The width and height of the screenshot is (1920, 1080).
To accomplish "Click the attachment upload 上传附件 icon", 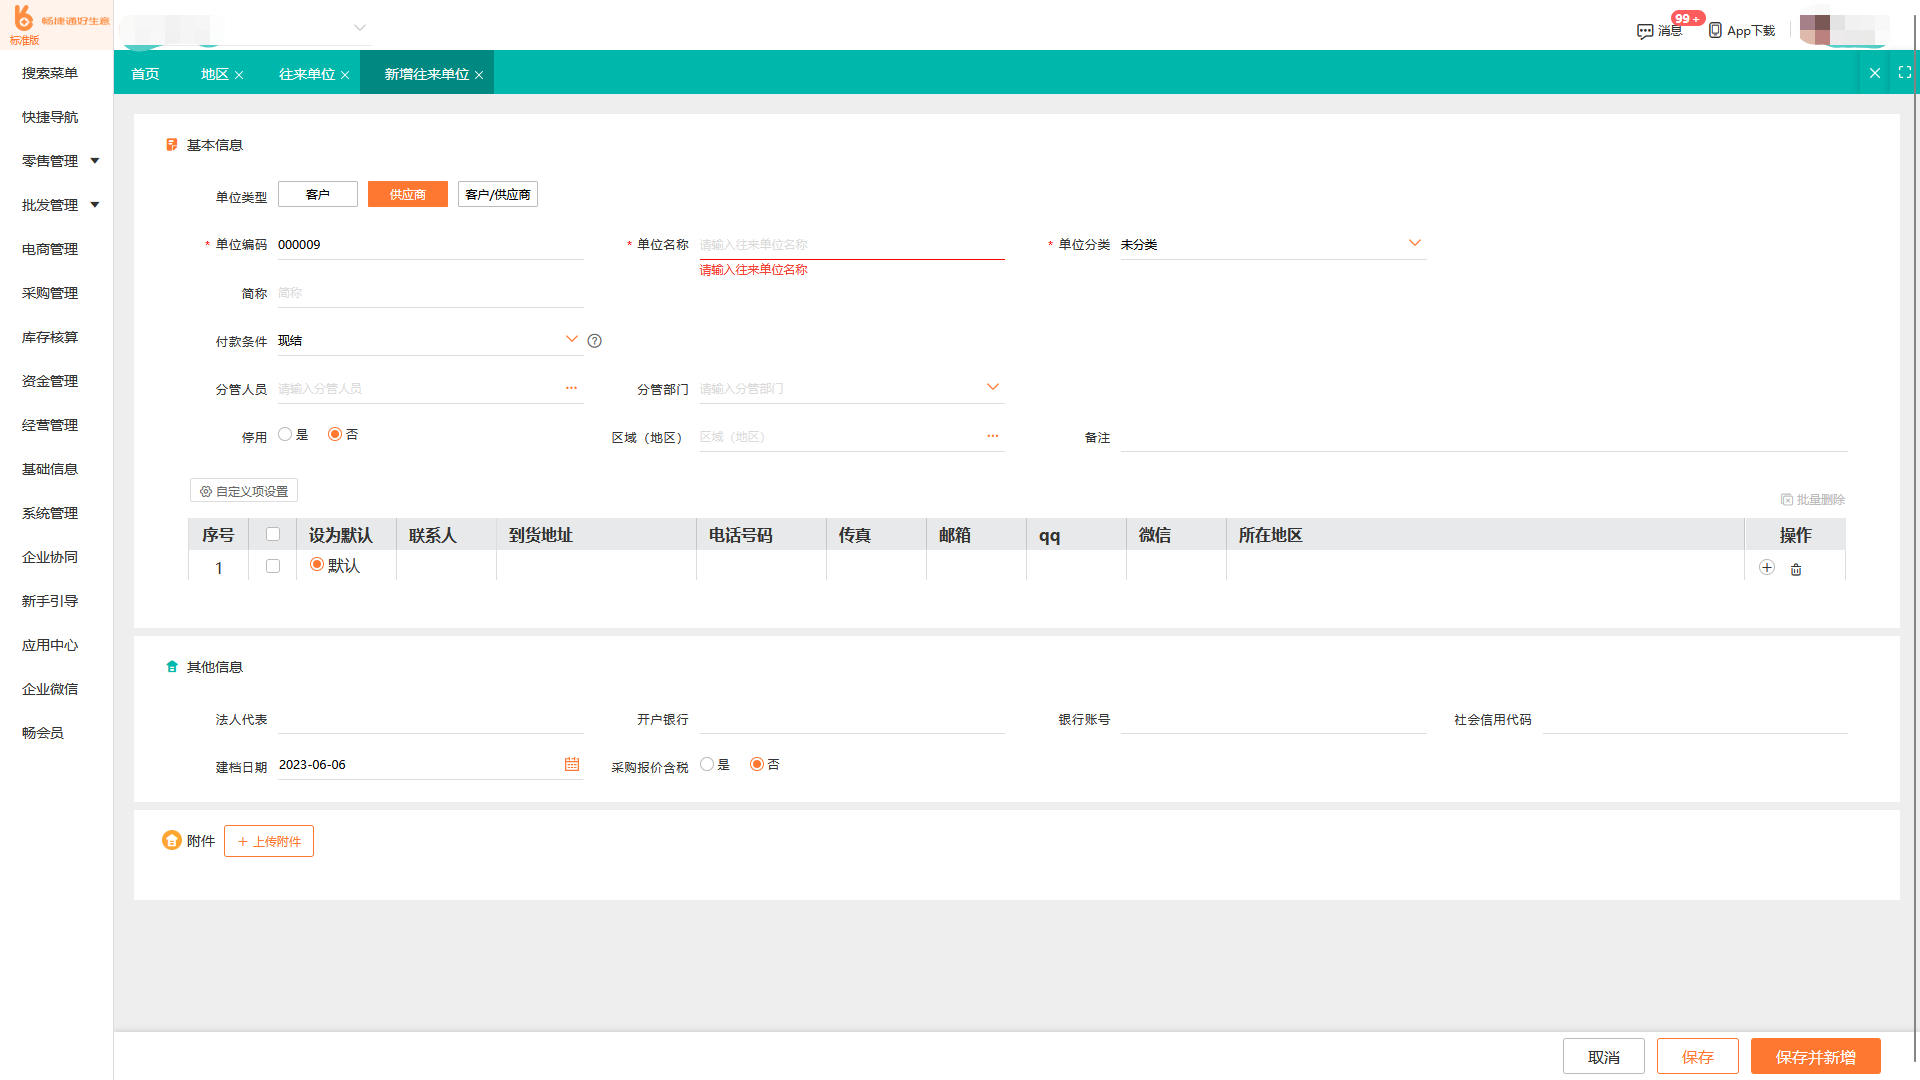I will pyautogui.click(x=270, y=841).
